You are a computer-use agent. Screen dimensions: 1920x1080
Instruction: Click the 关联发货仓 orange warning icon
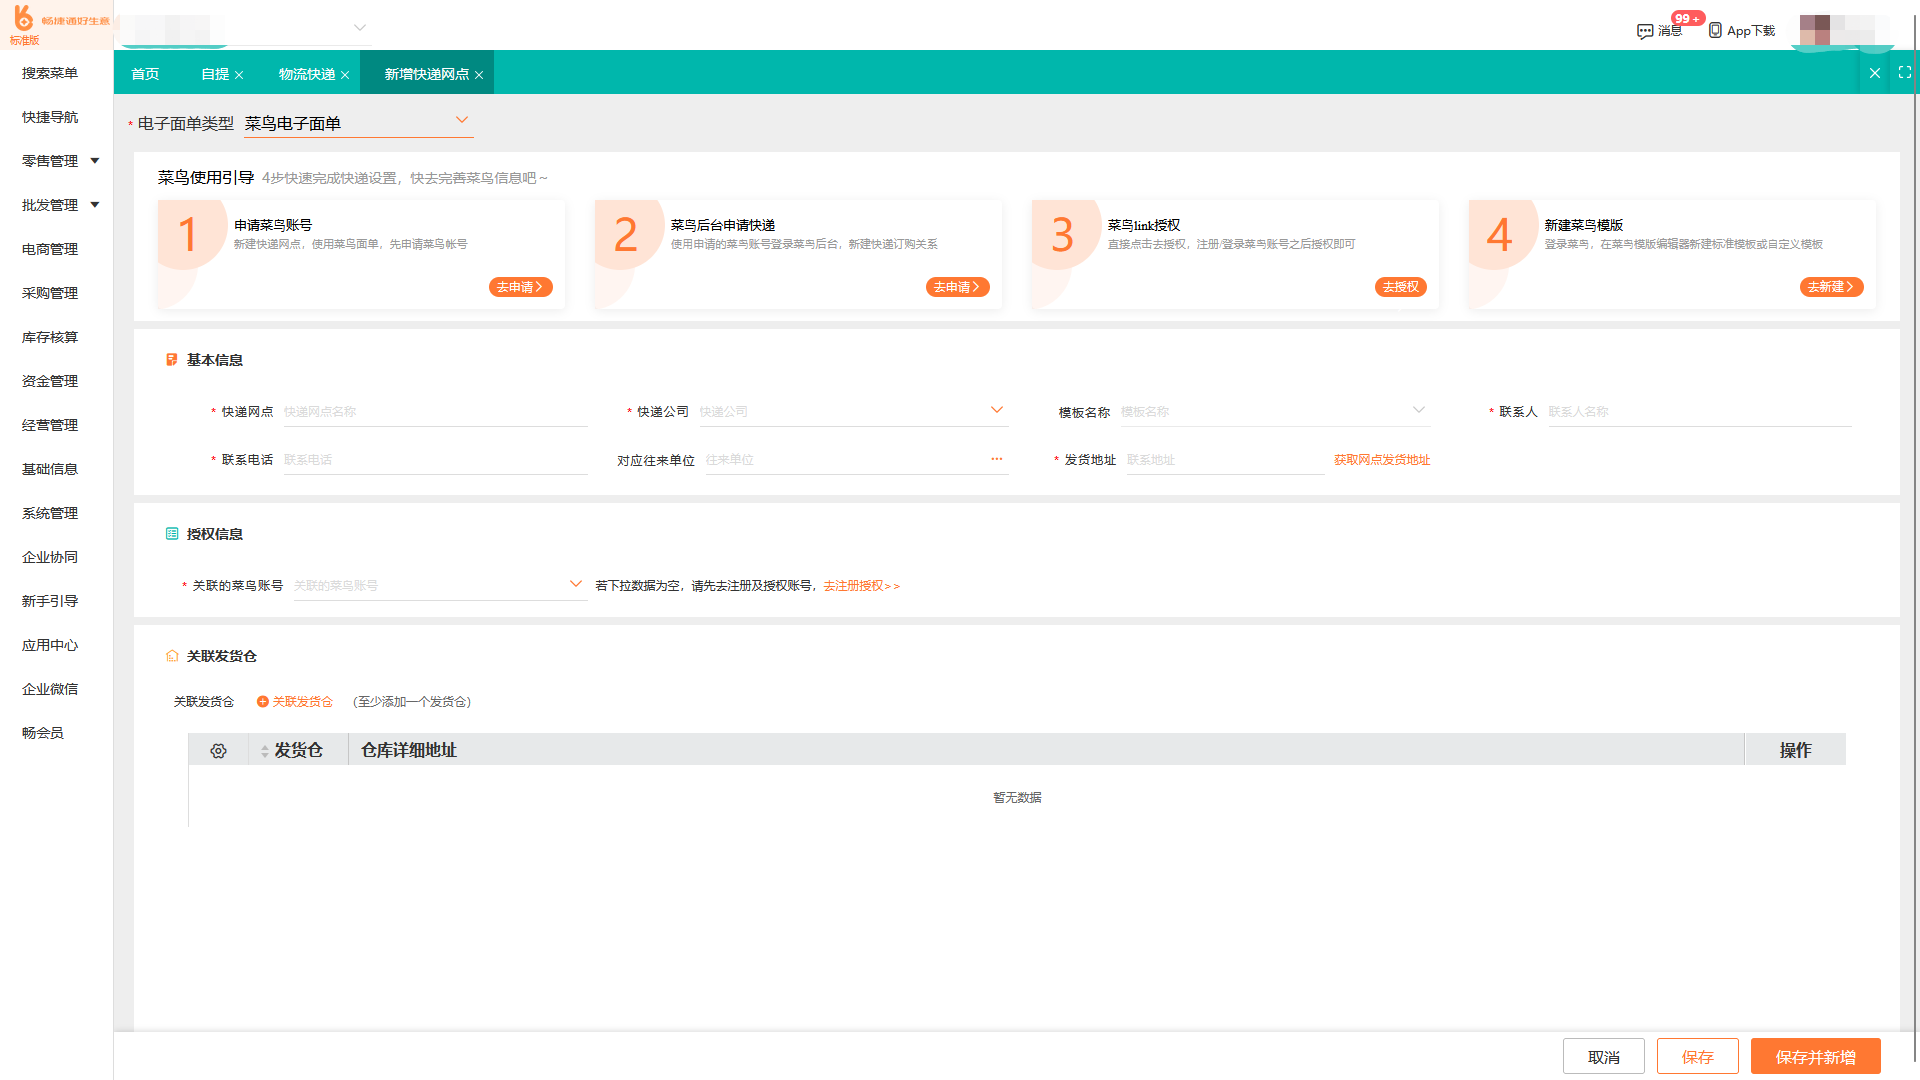pos(264,700)
